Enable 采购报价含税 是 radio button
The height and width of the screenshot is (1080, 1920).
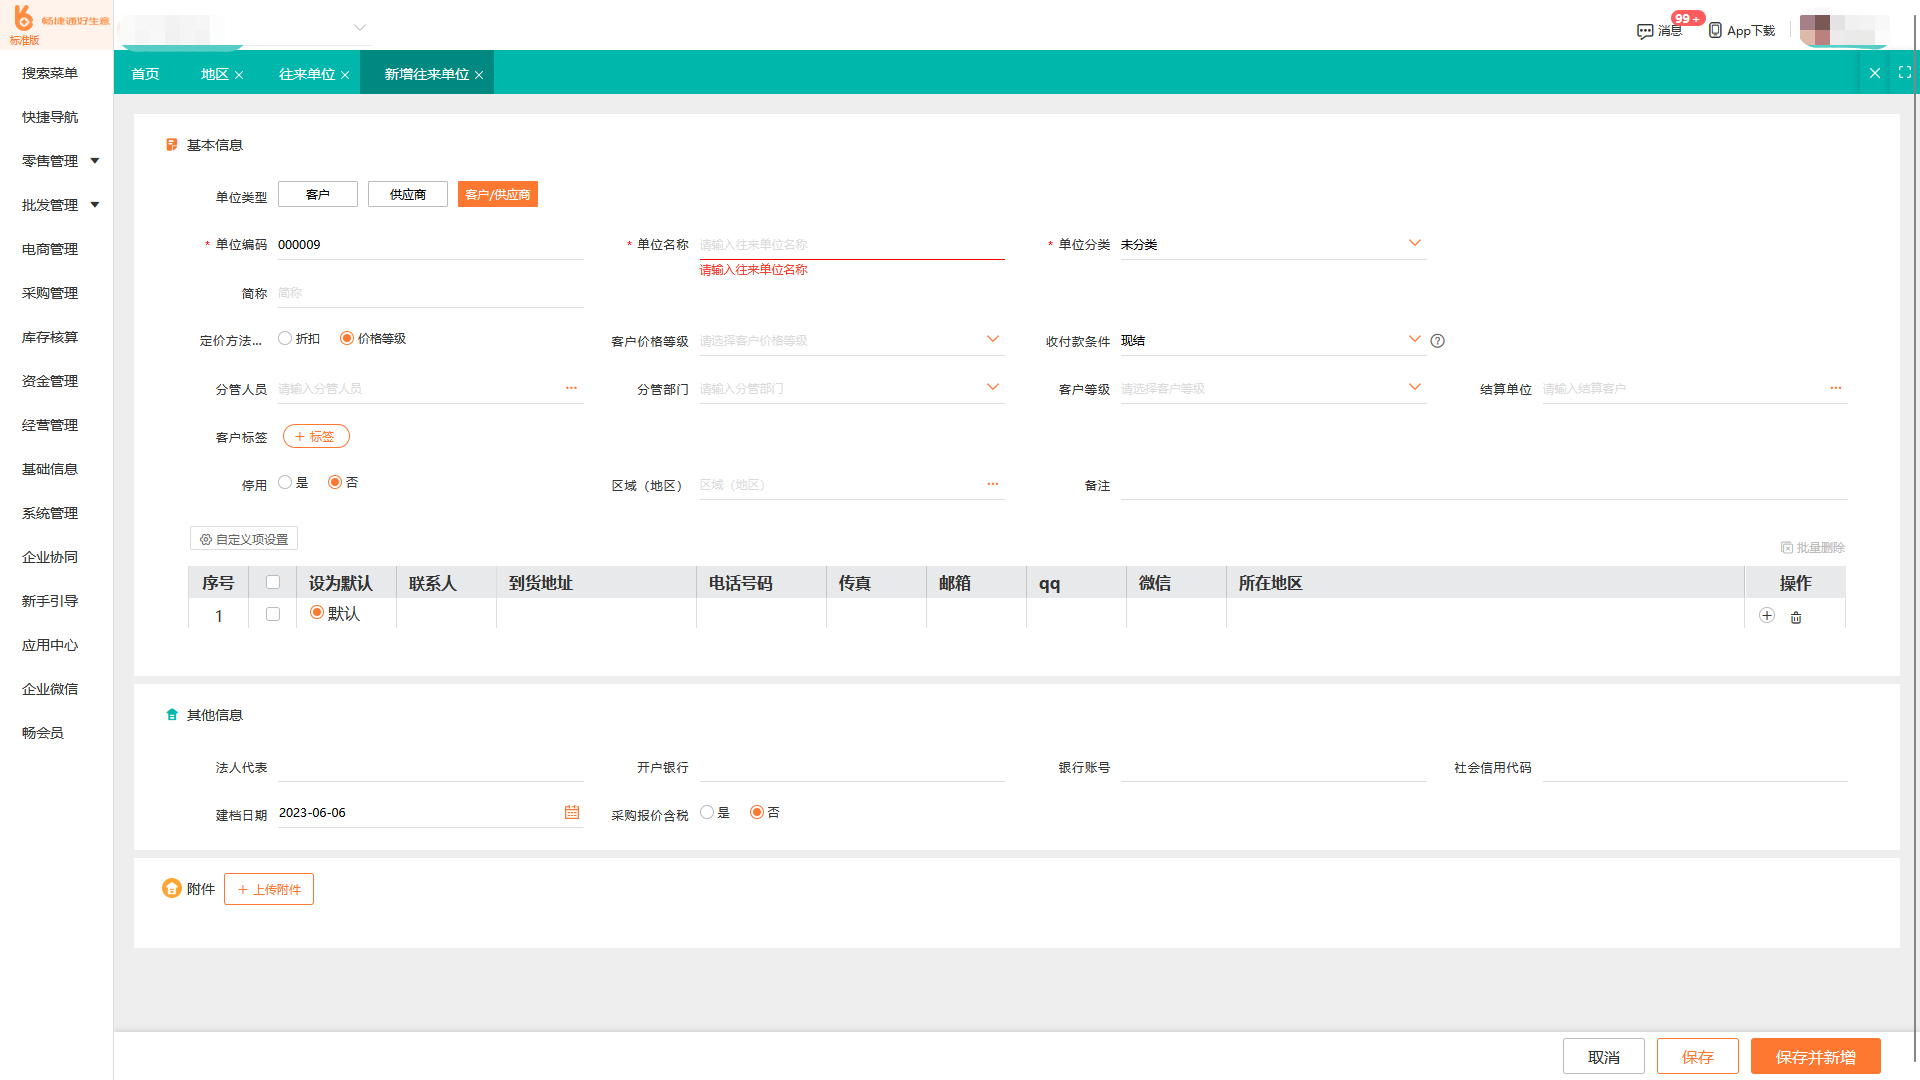(708, 812)
